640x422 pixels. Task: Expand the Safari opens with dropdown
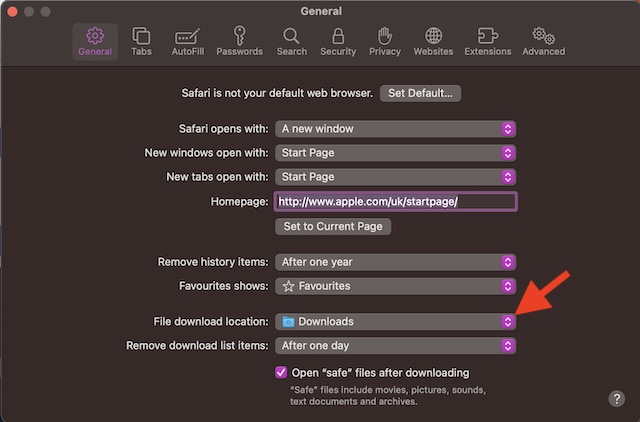[x=396, y=129]
